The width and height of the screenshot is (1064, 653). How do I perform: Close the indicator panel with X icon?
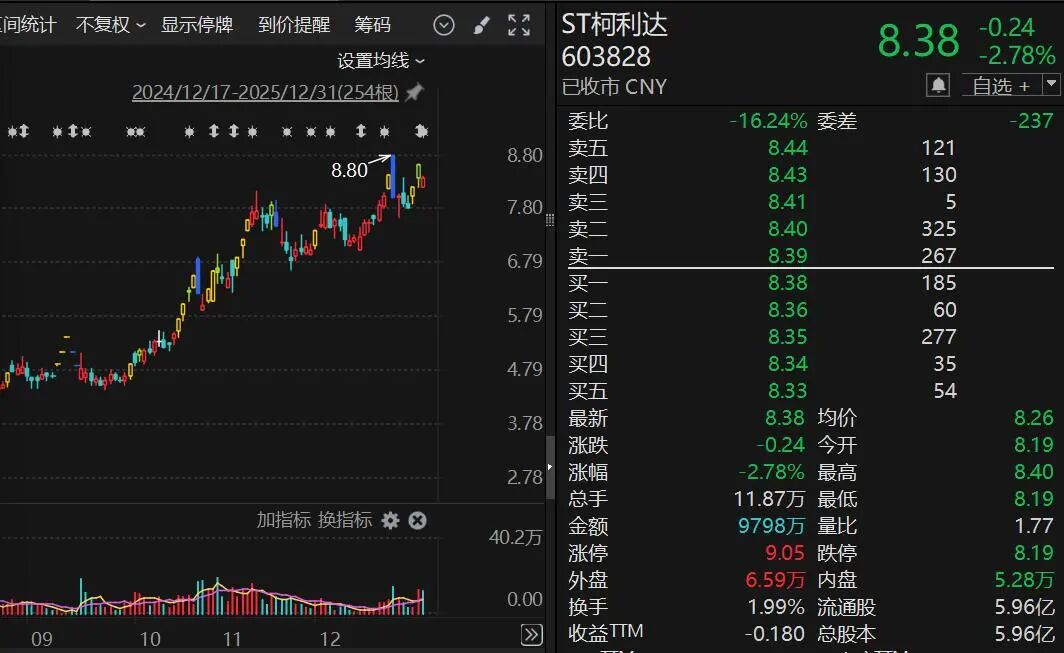pos(417,521)
